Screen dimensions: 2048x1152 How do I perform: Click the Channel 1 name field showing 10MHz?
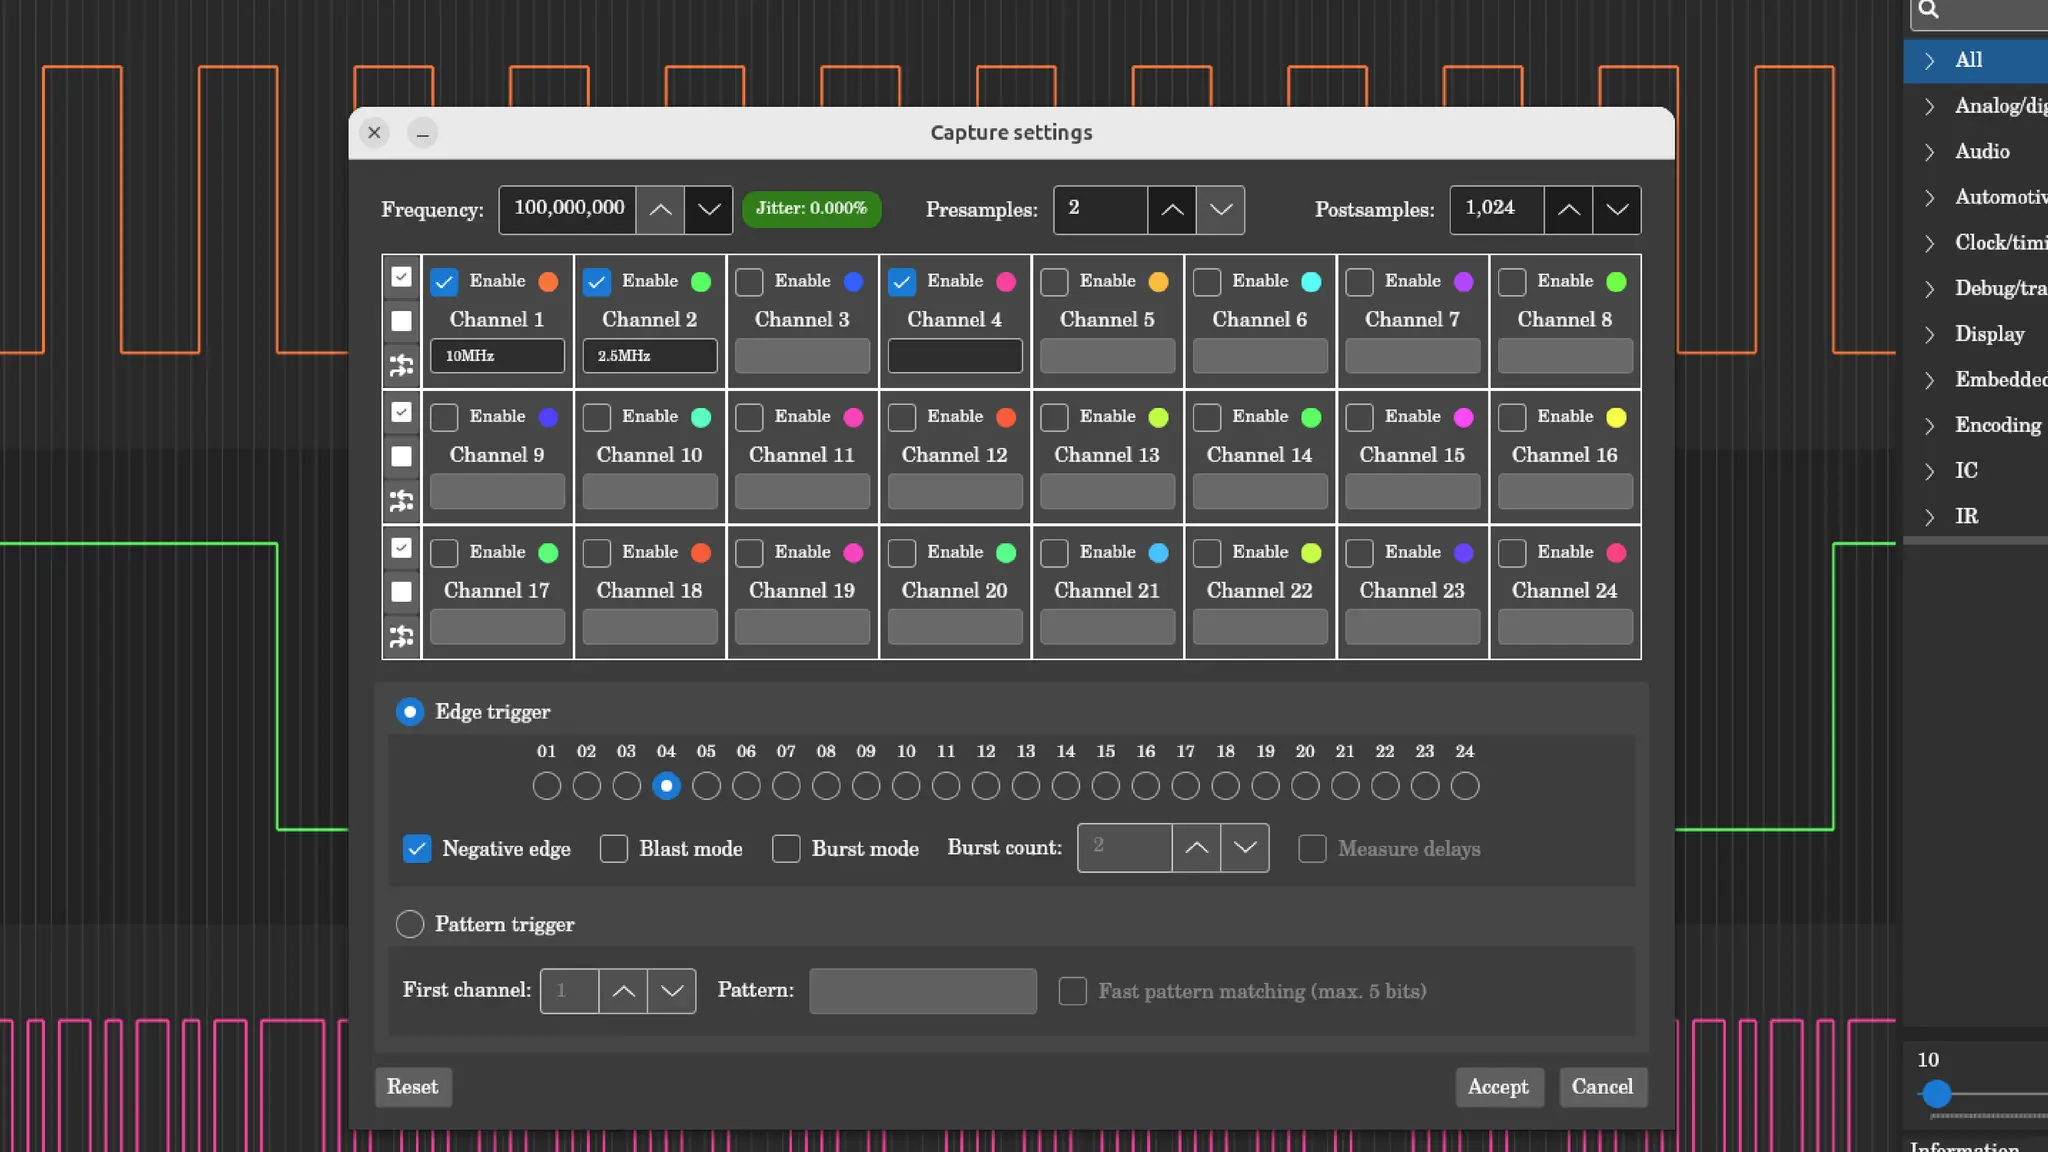tap(497, 356)
